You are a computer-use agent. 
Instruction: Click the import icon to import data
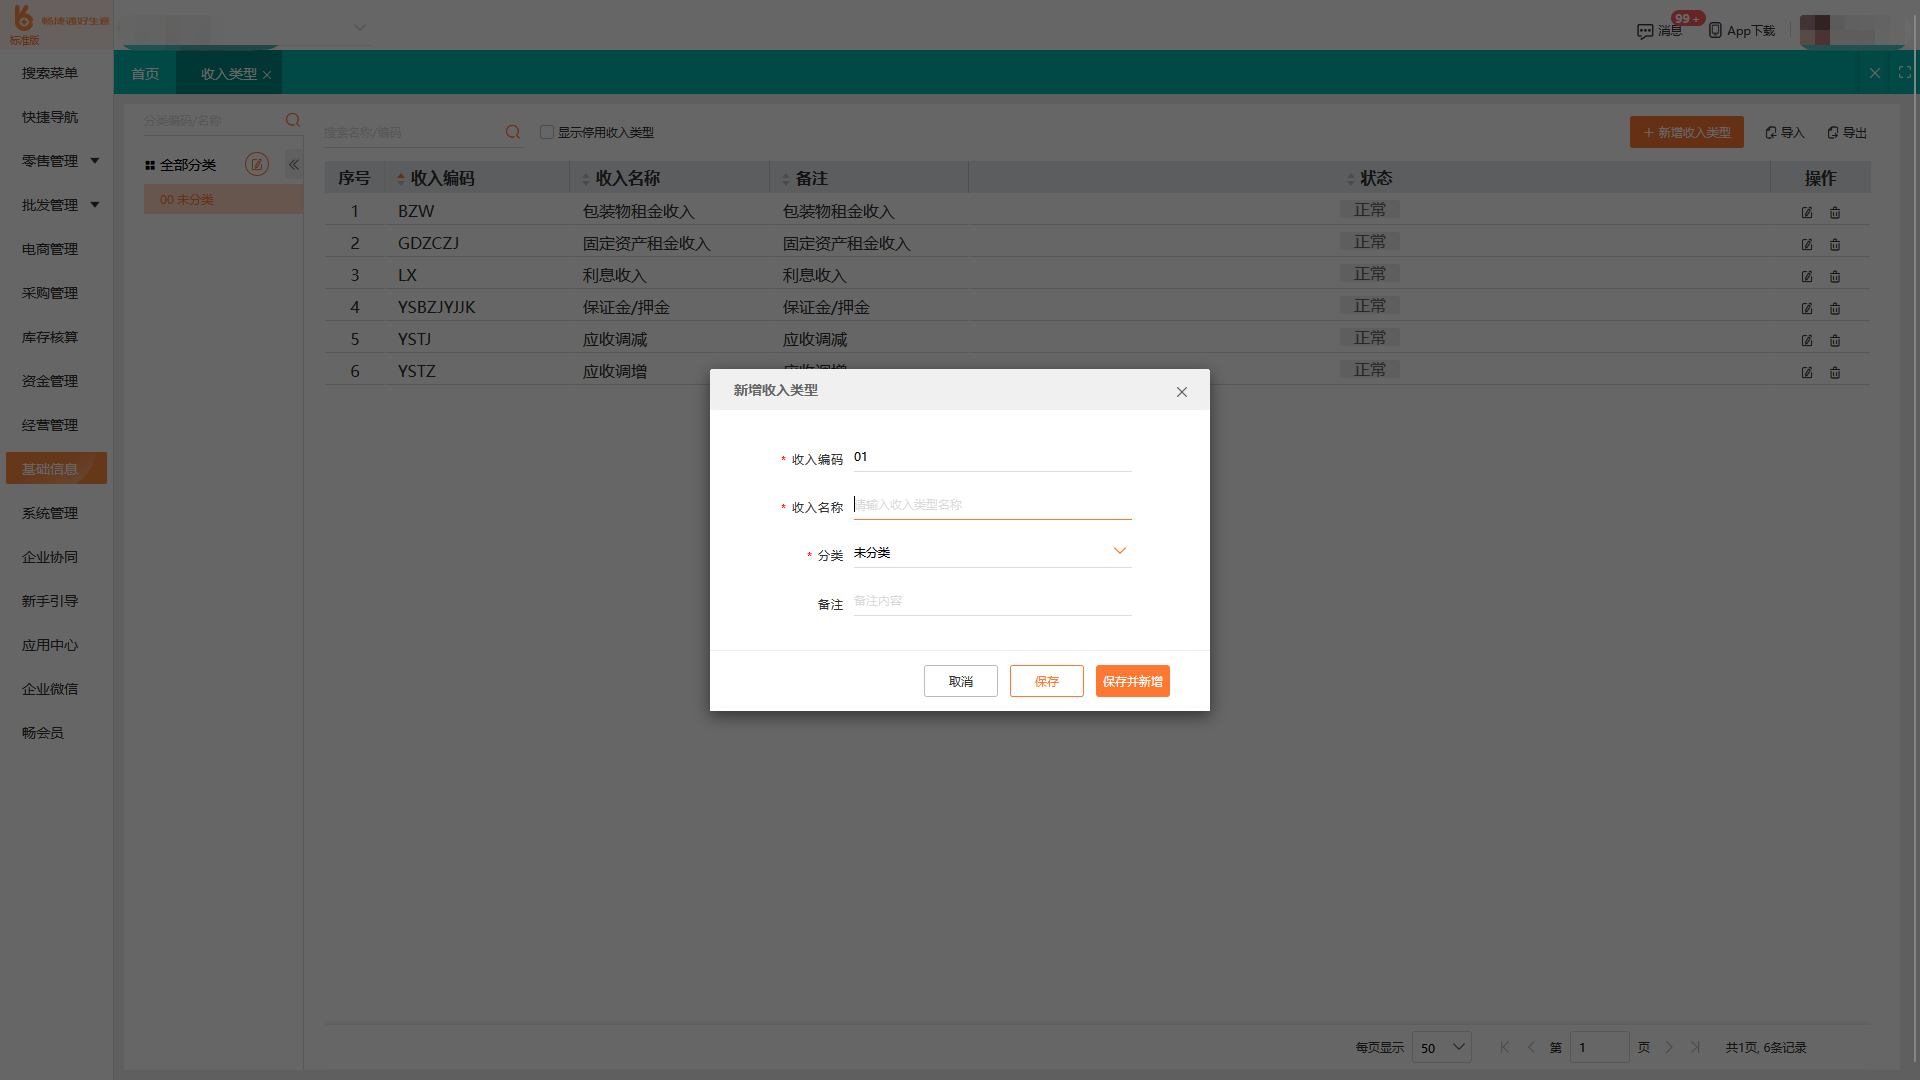tap(1785, 132)
